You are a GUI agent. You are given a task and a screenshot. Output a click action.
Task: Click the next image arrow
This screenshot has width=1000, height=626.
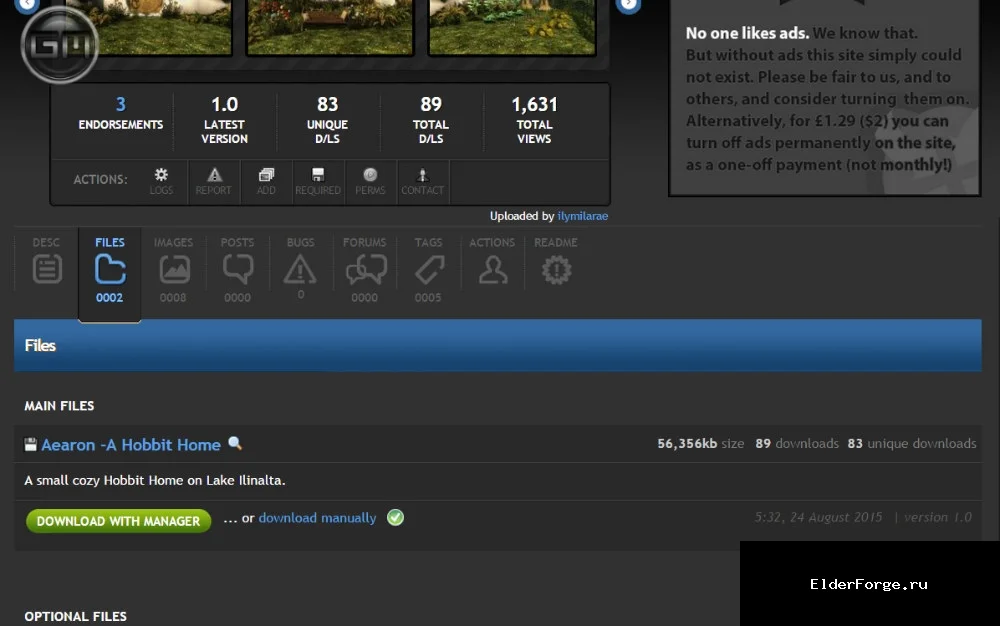[628, 5]
